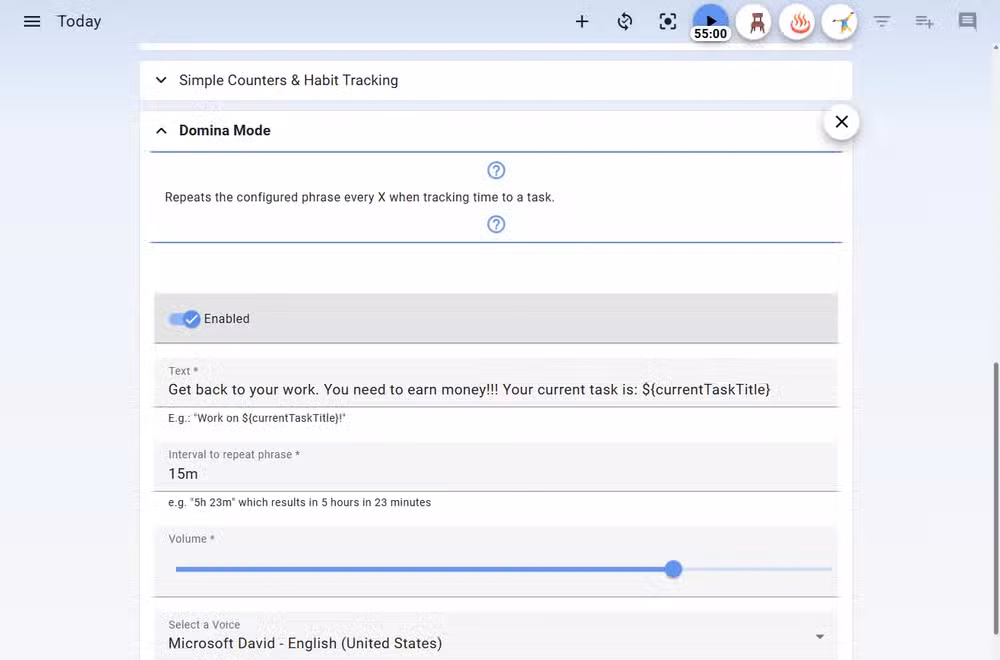
Task: Click the 'Work on ${currentTaskTitle}!' example hint
Action: [x=257, y=418]
